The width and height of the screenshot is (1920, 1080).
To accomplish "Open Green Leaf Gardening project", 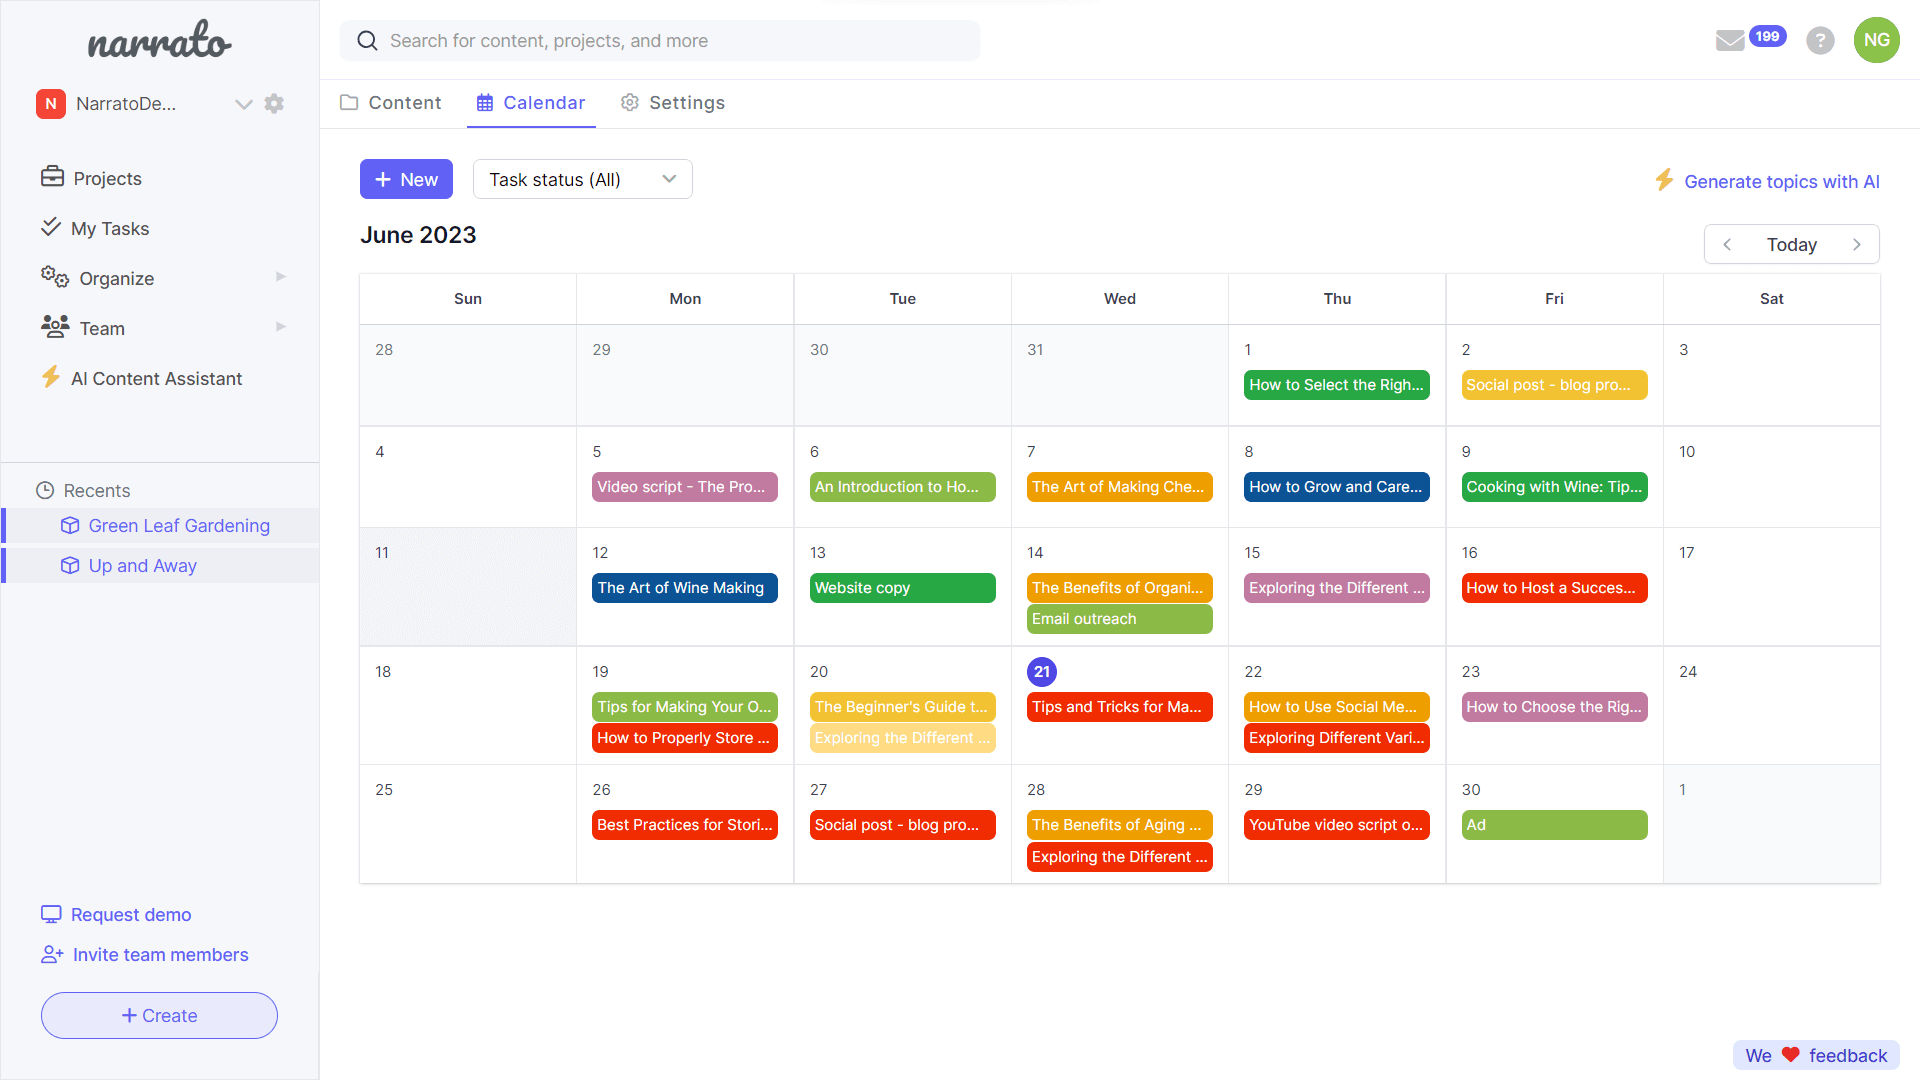I will 178,525.
